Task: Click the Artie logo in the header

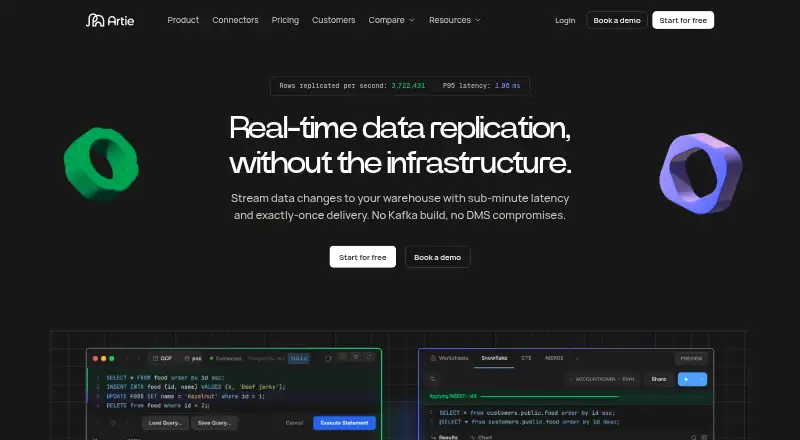Action: 110,20
